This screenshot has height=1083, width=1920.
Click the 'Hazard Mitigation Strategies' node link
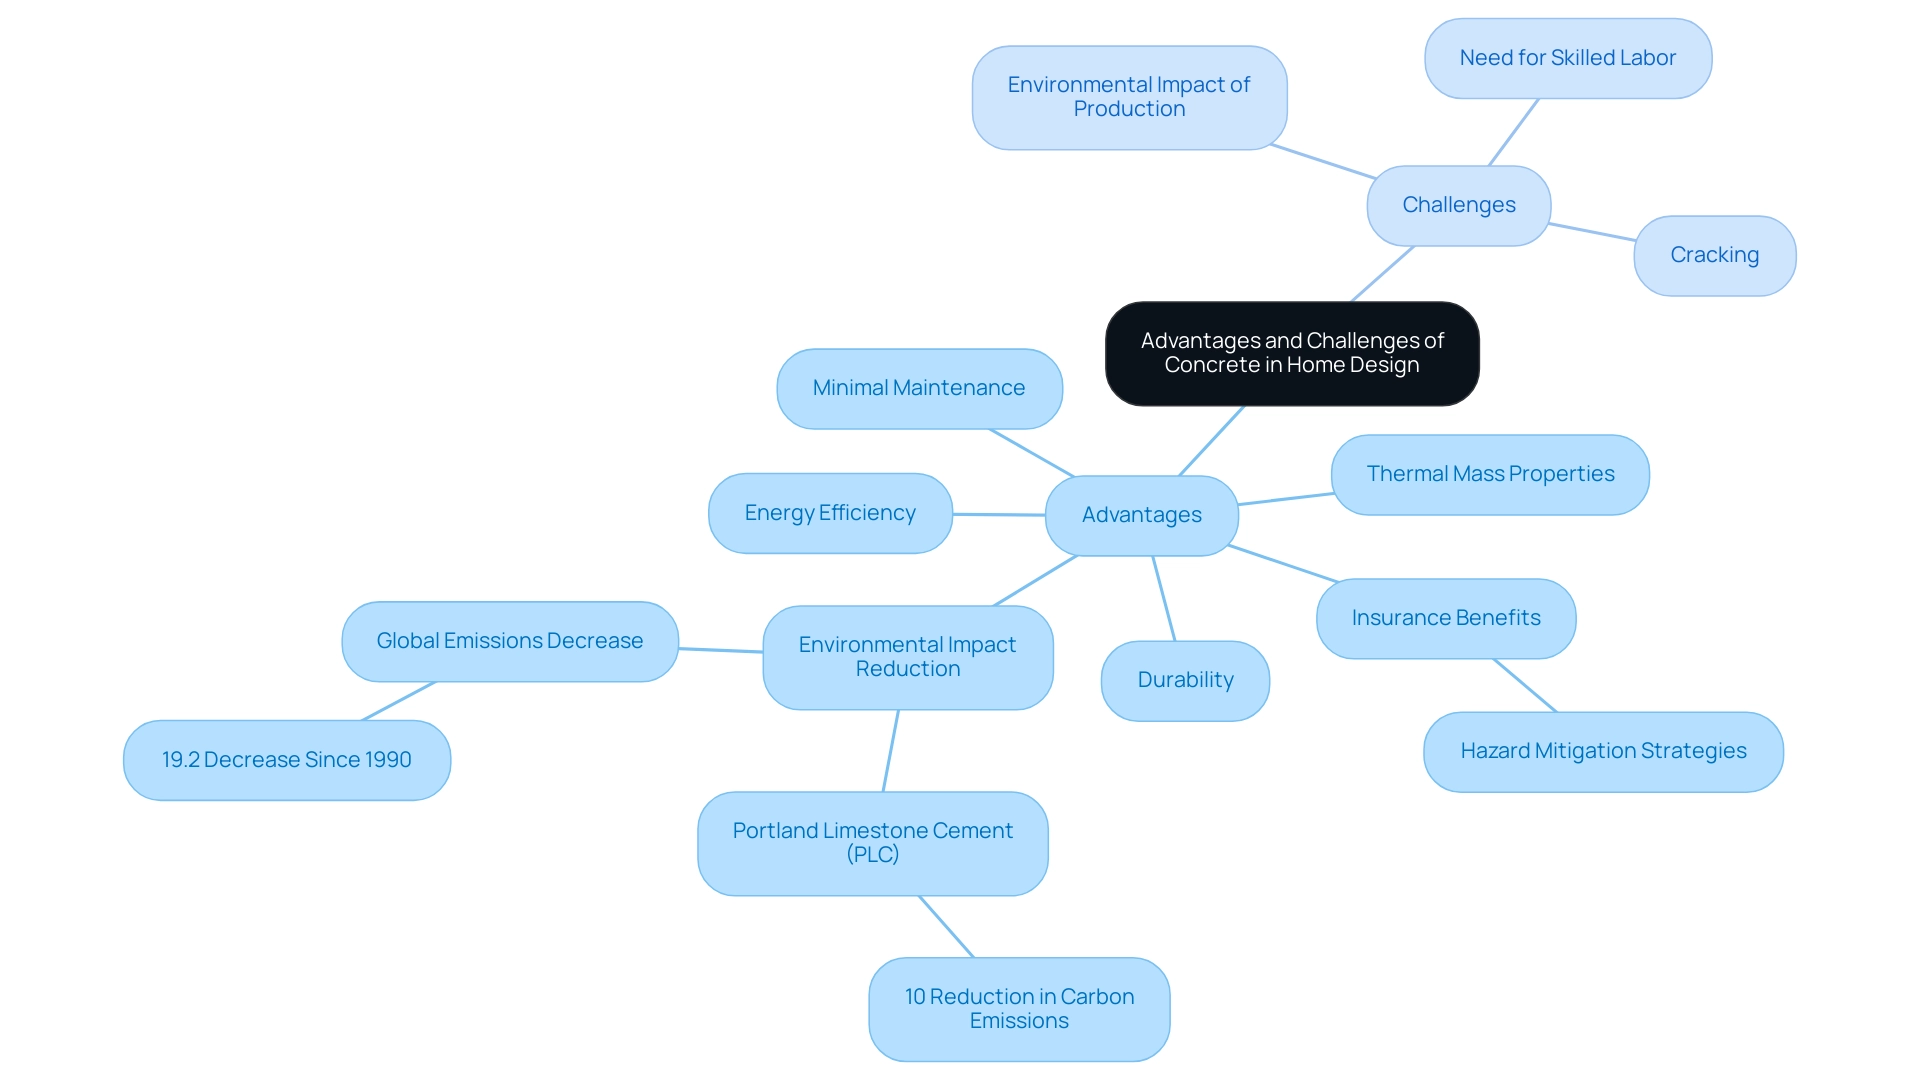coord(1622,752)
